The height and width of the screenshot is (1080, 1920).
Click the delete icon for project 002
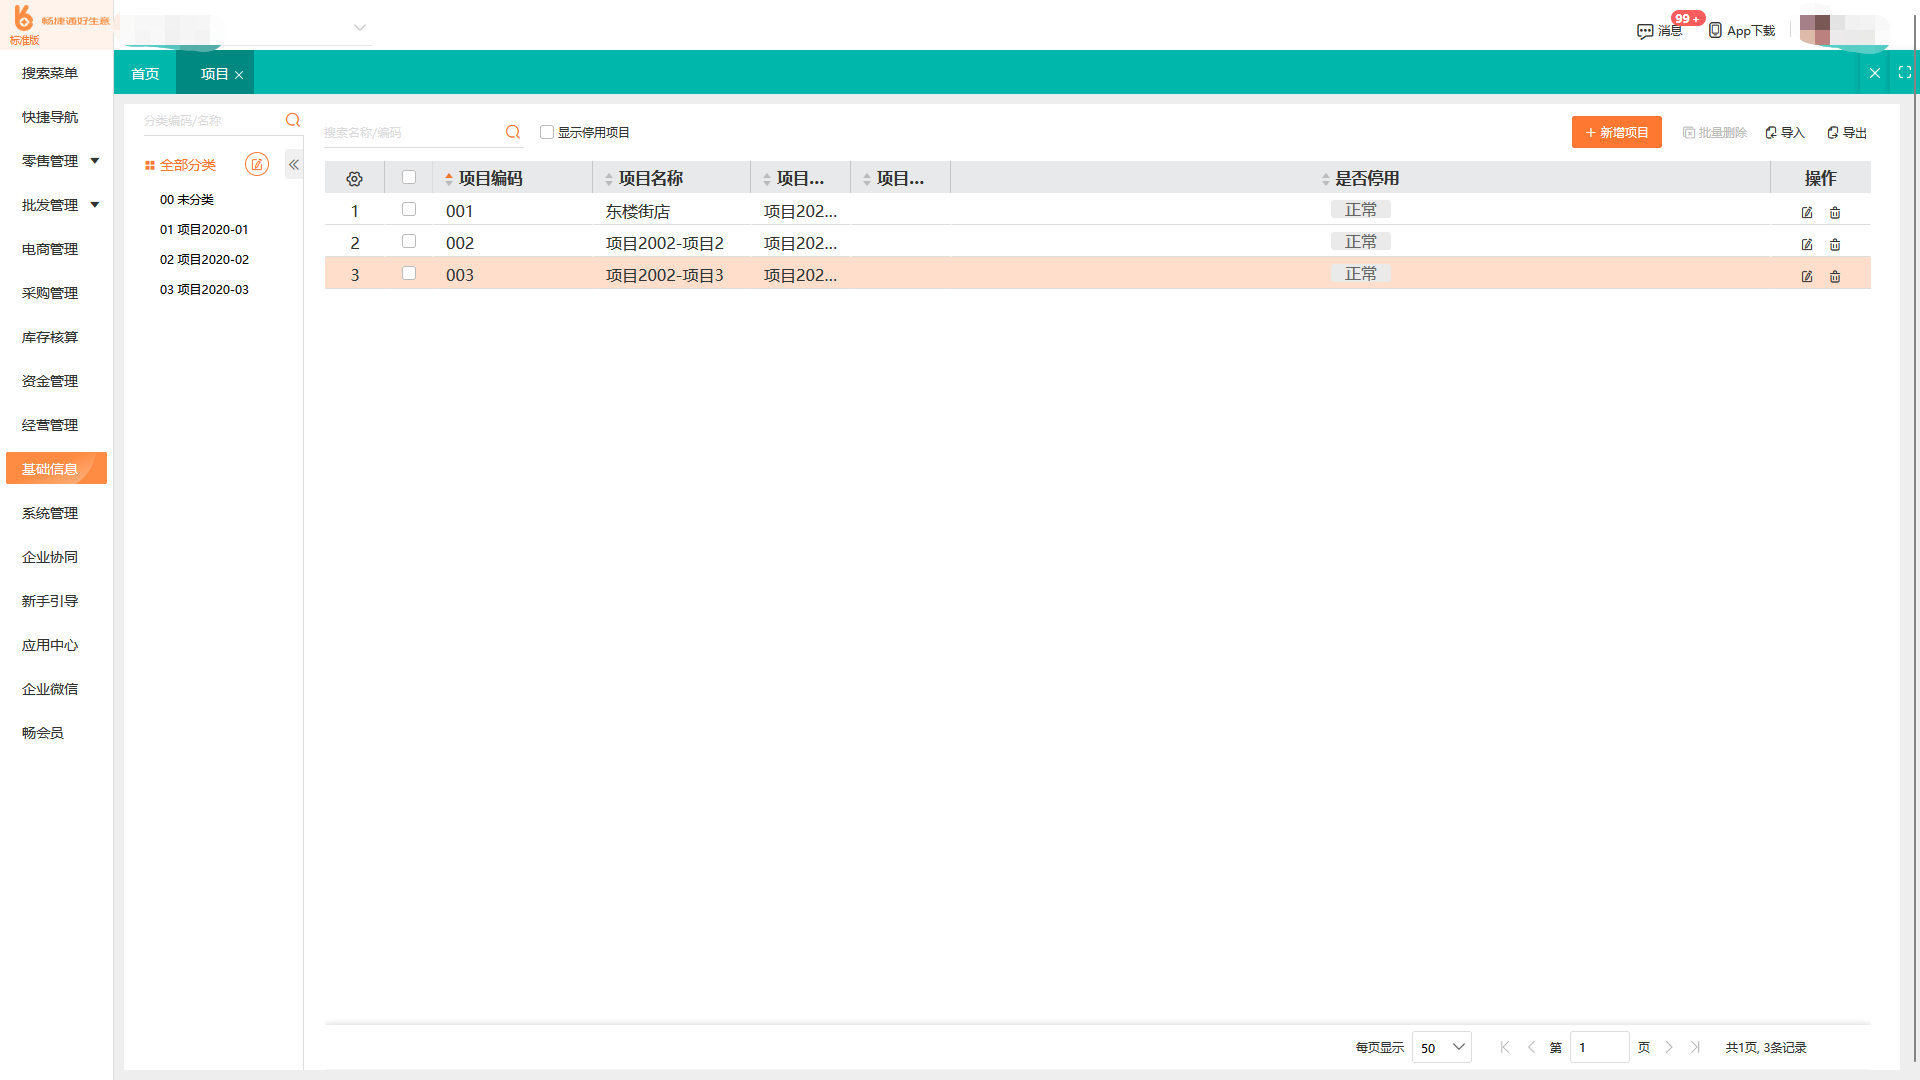pos(1836,243)
